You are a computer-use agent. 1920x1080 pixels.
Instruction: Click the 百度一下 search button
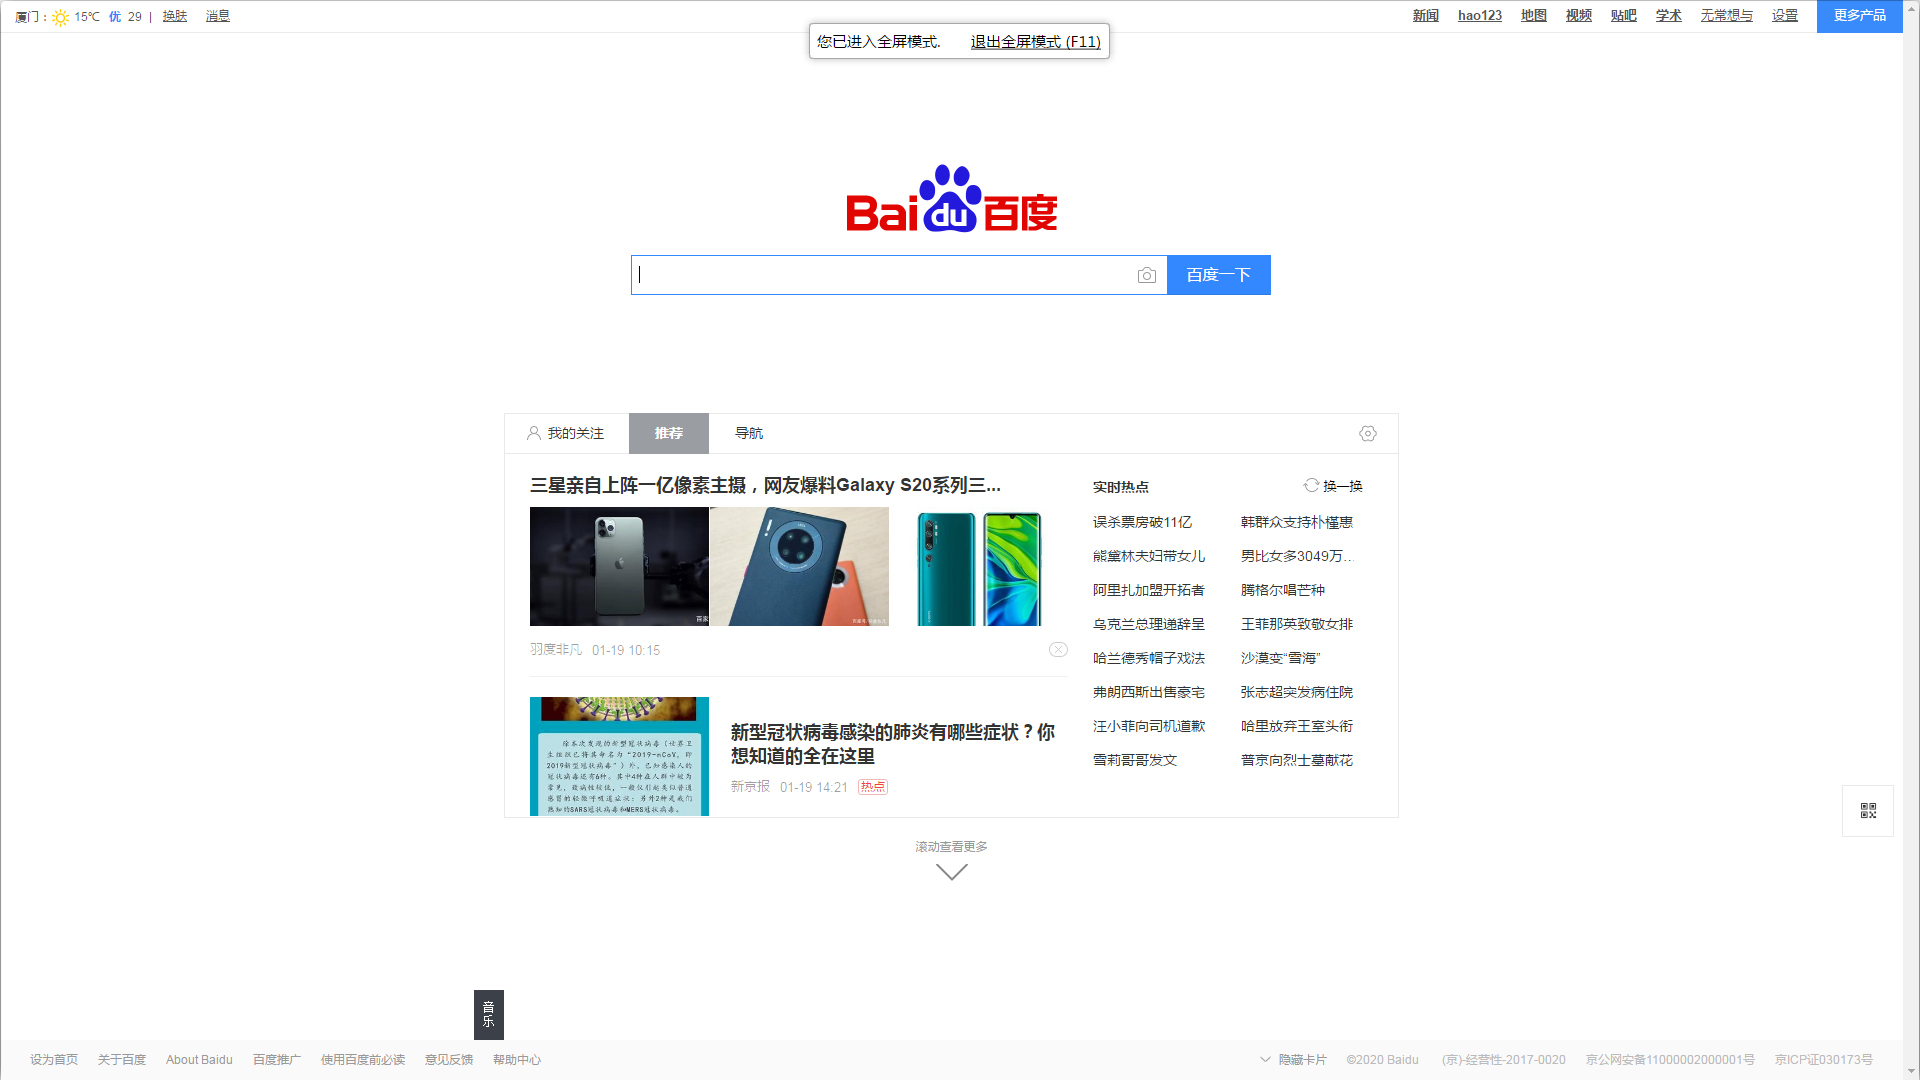click(1218, 274)
